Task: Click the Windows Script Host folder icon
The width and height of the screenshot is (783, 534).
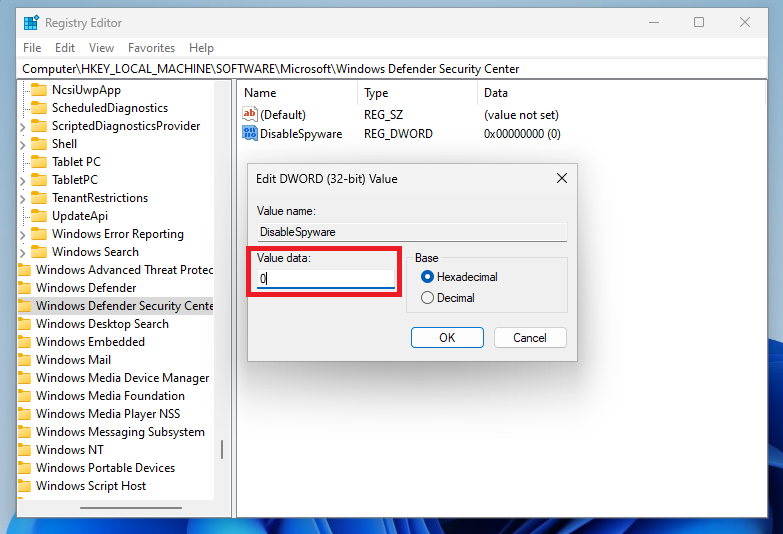Action: click(x=24, y=486)
